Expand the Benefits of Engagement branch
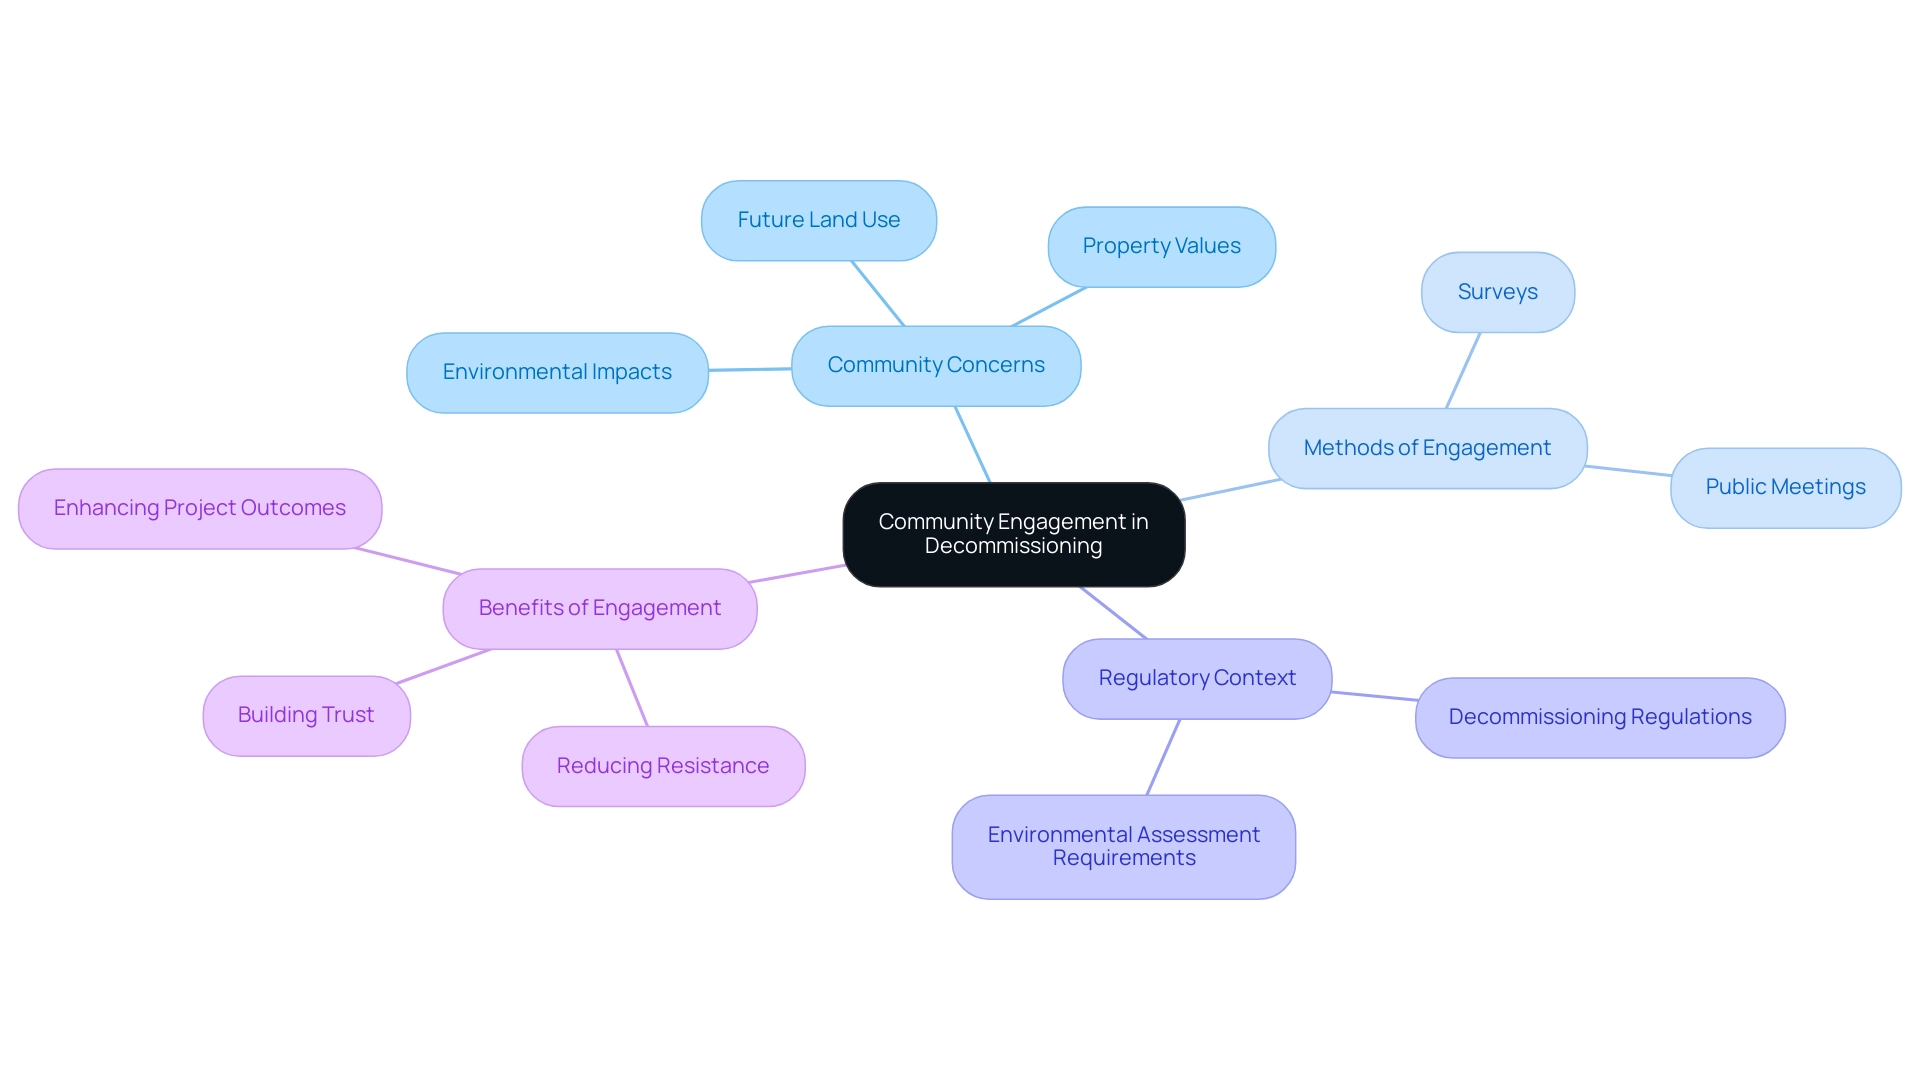The image size is (1920, 1083). [599, 605]
